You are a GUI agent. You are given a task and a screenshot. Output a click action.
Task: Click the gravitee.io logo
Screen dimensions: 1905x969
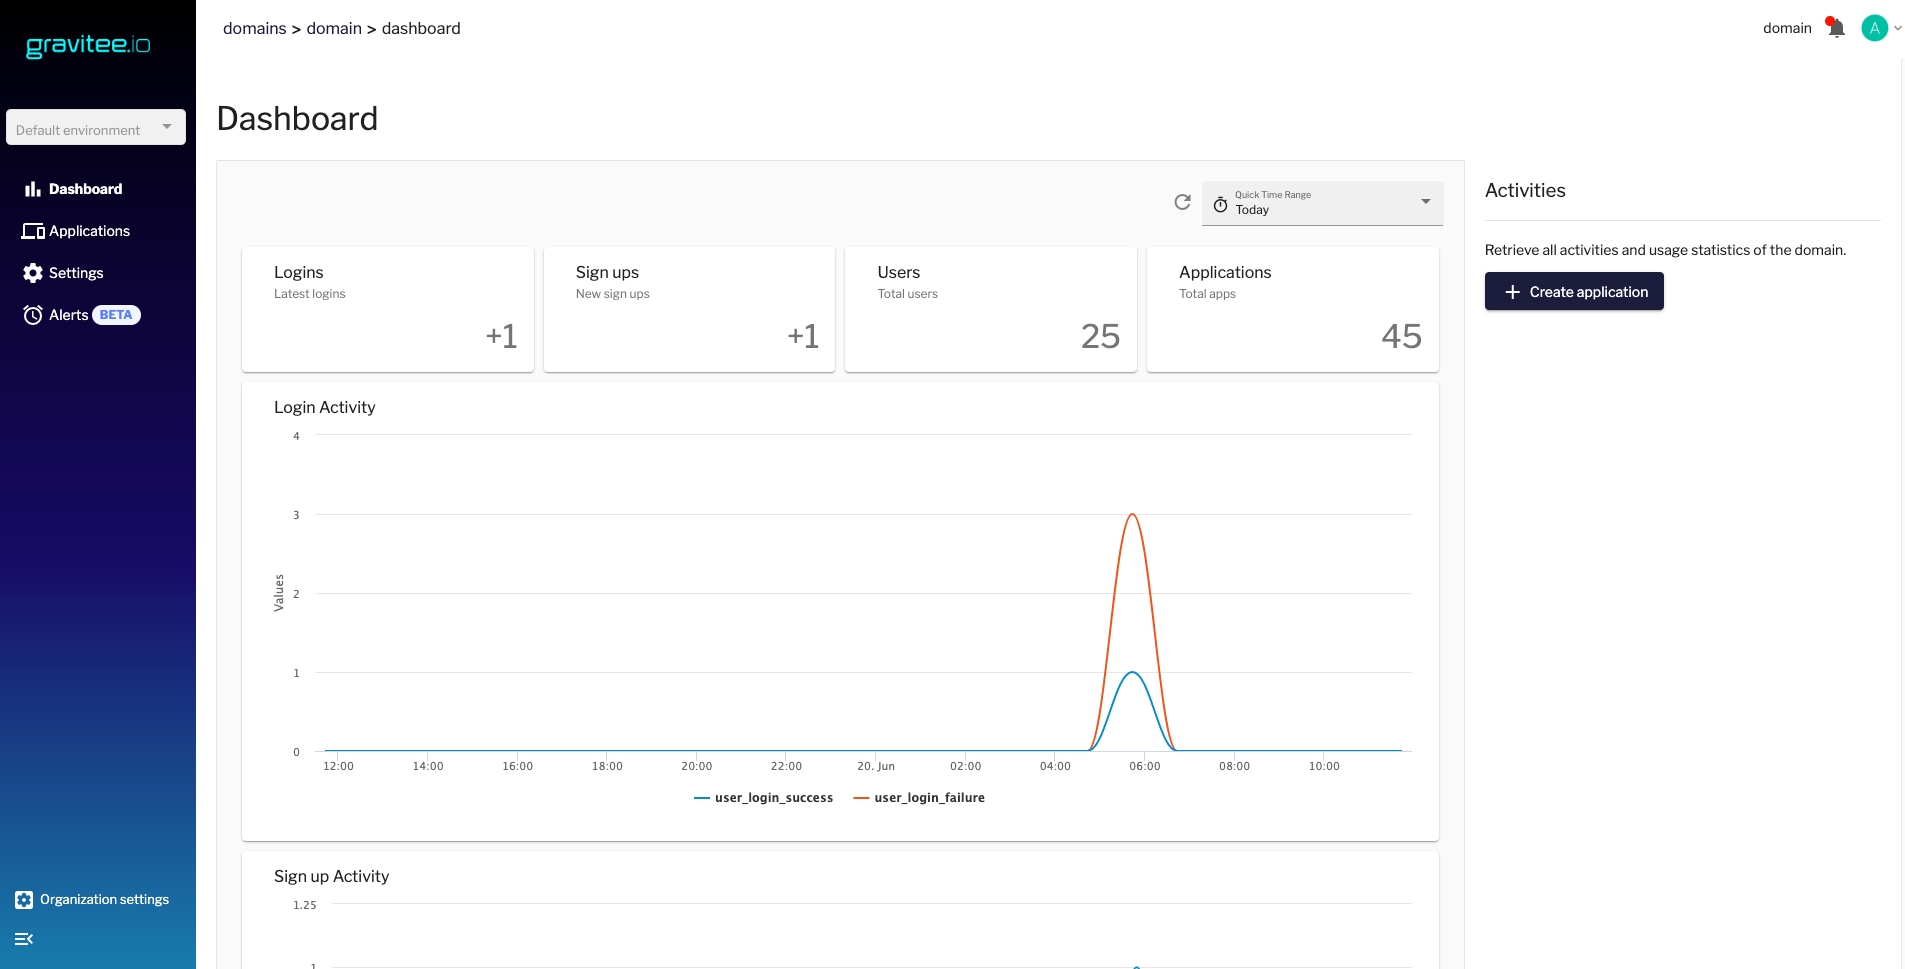88,45
